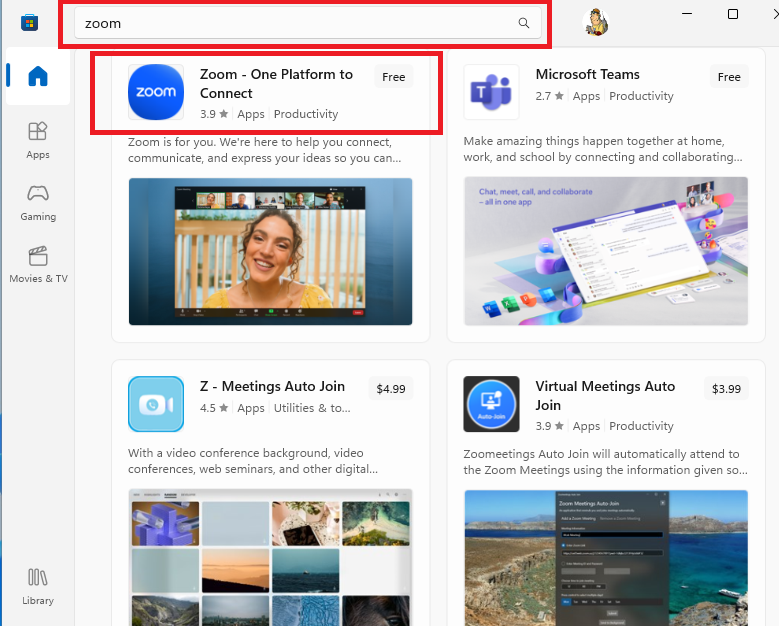Image resolution: width=779 pixels, height=626 pixels.
Task: Open the Gaming section in sidebar
Action: [x=38, y=203]
